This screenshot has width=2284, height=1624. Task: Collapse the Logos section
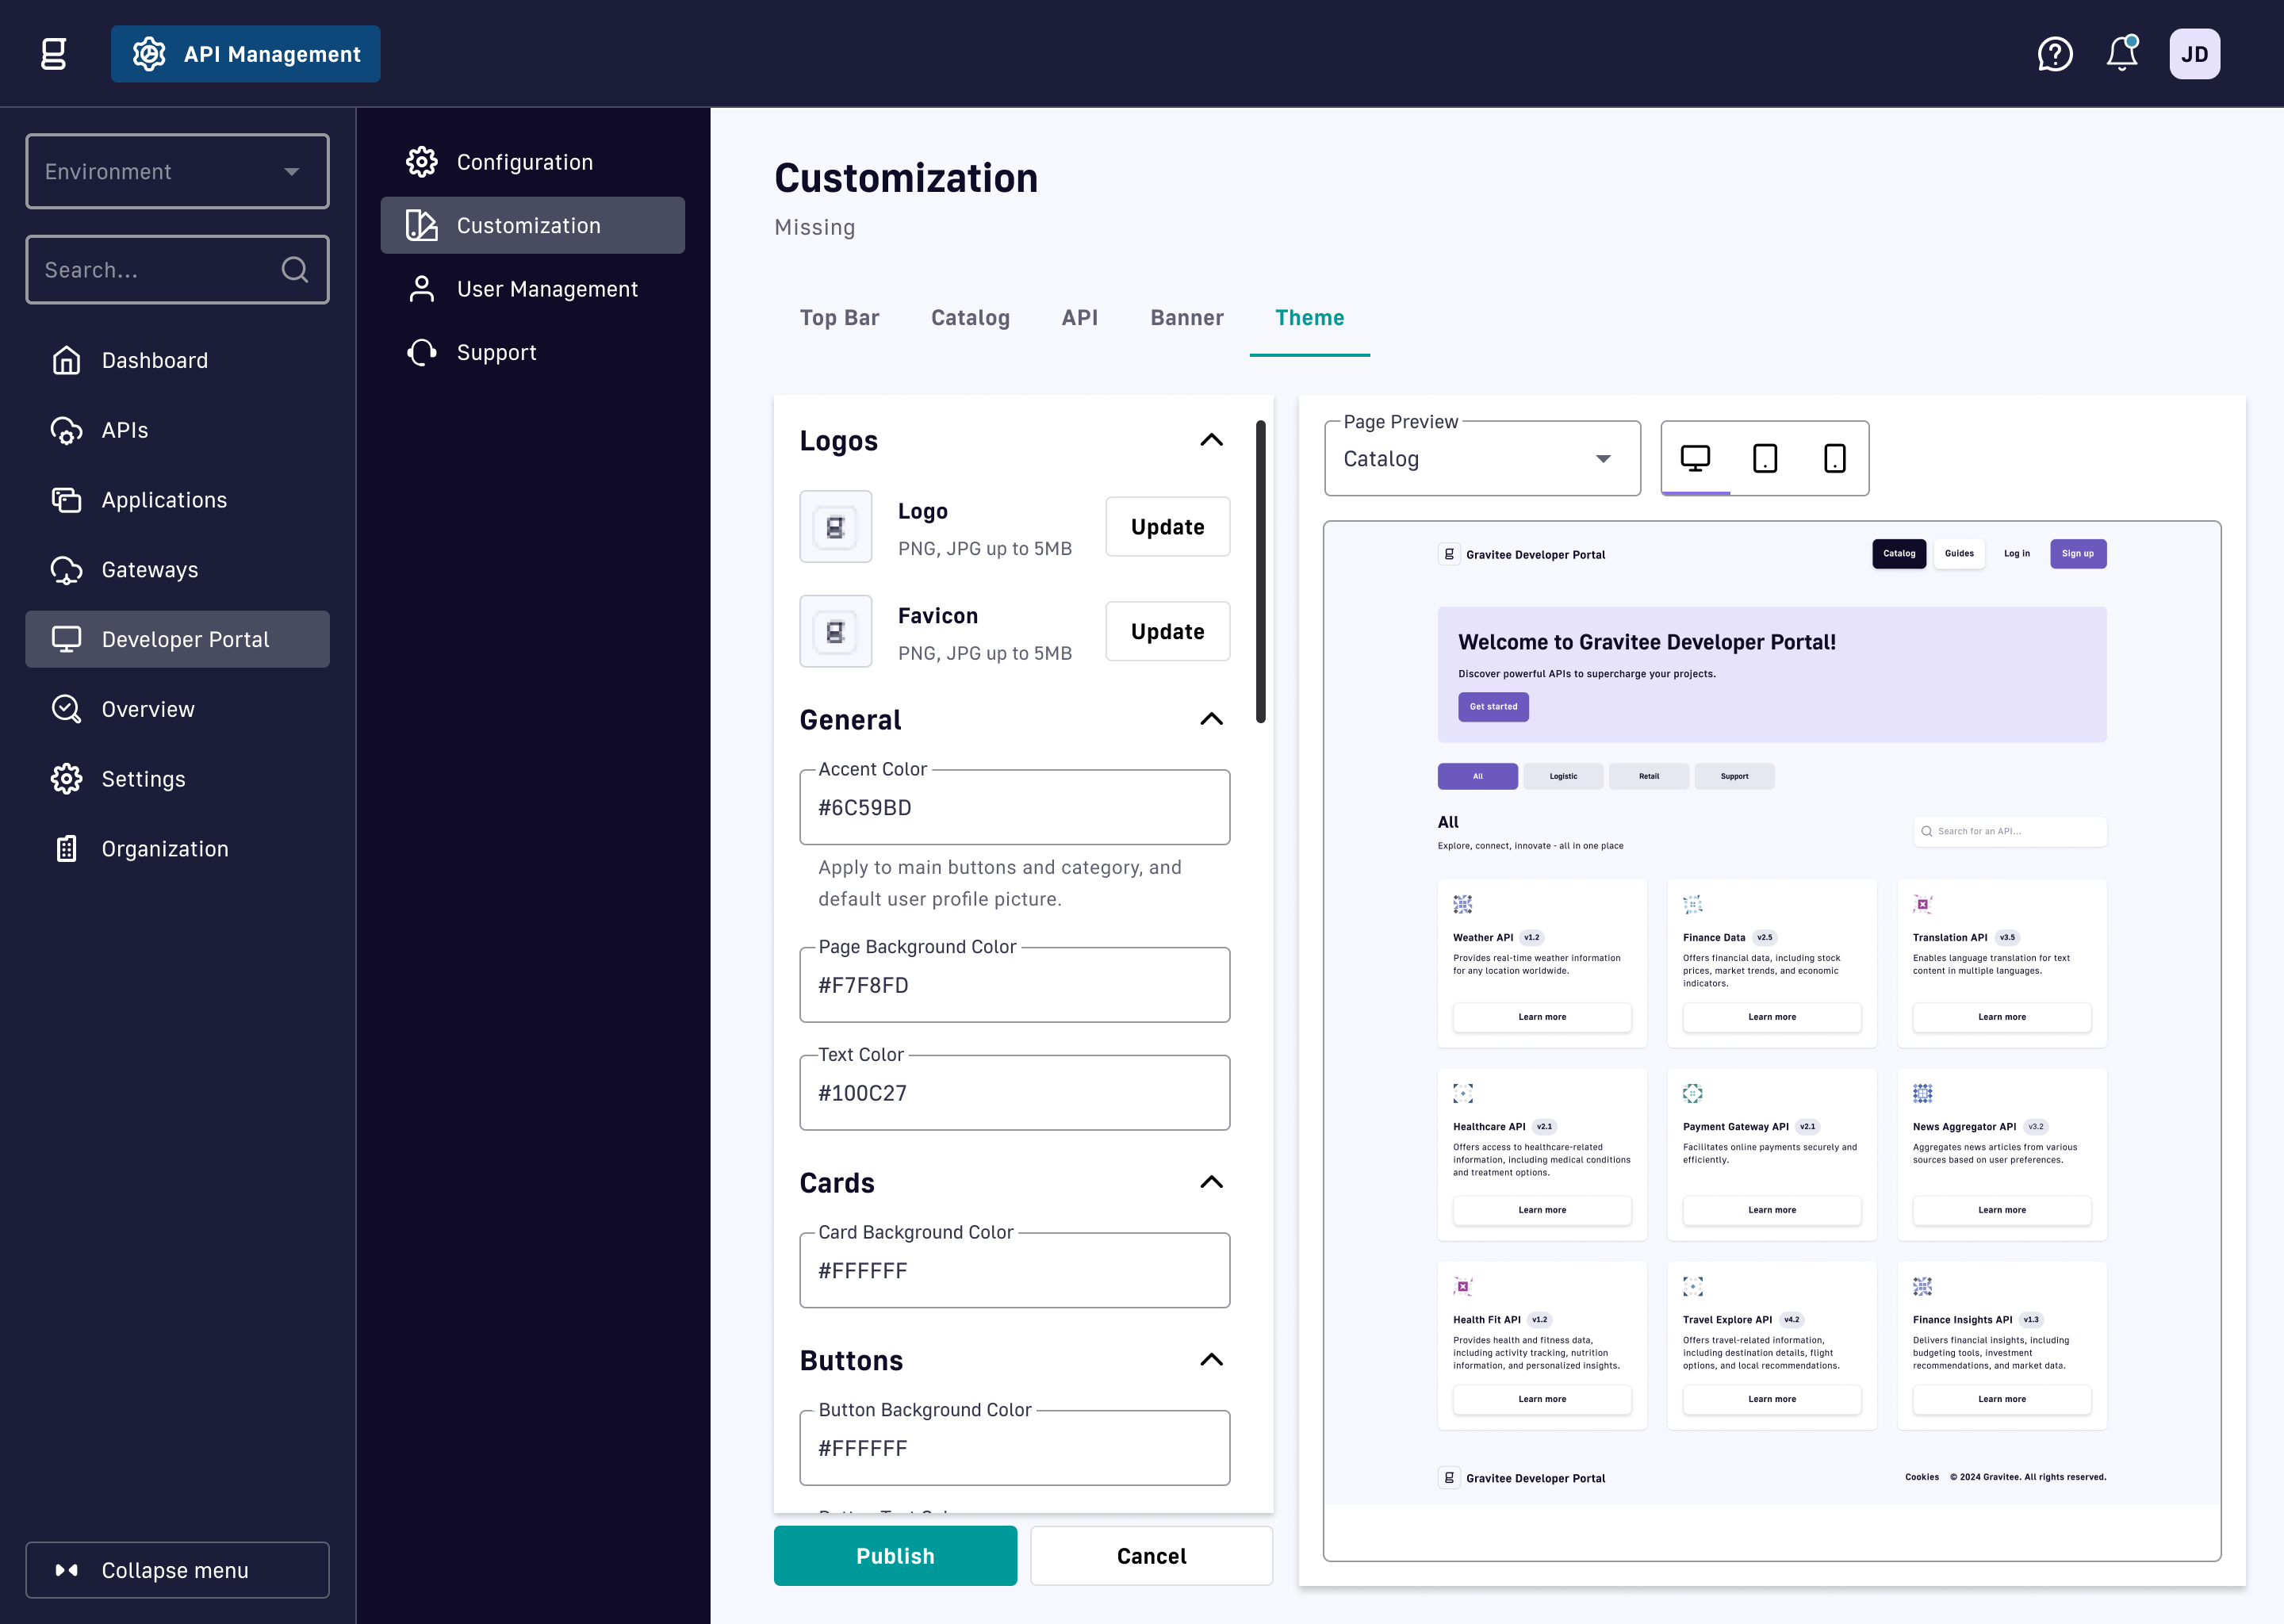1210,440
